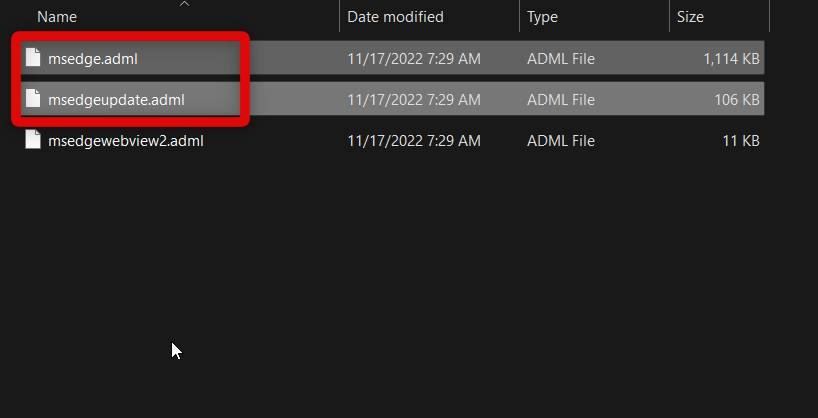Click the ADML File type of msedgewebview2.adml
Image resolution: width=818 pixels, height=418 pixels.
pos(561,141)
